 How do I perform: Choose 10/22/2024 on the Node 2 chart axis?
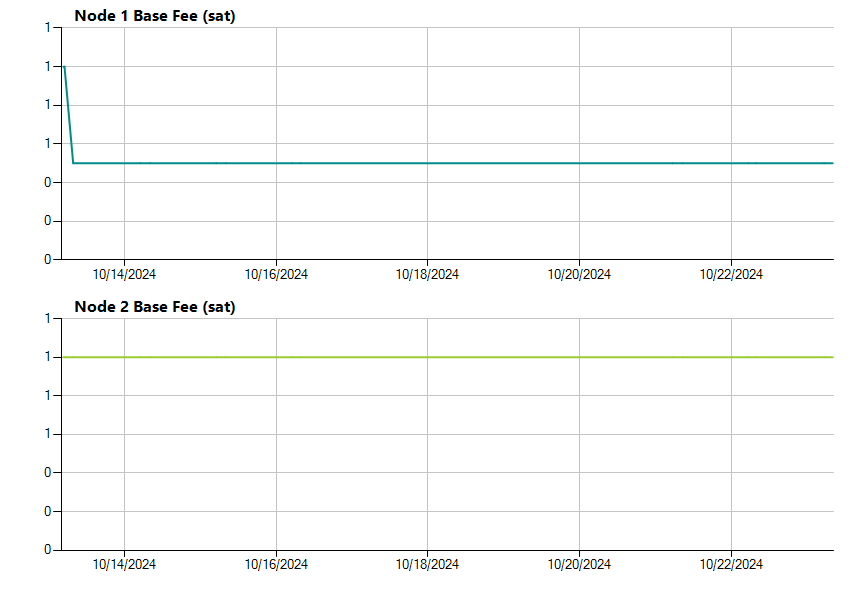coord(731,564)
